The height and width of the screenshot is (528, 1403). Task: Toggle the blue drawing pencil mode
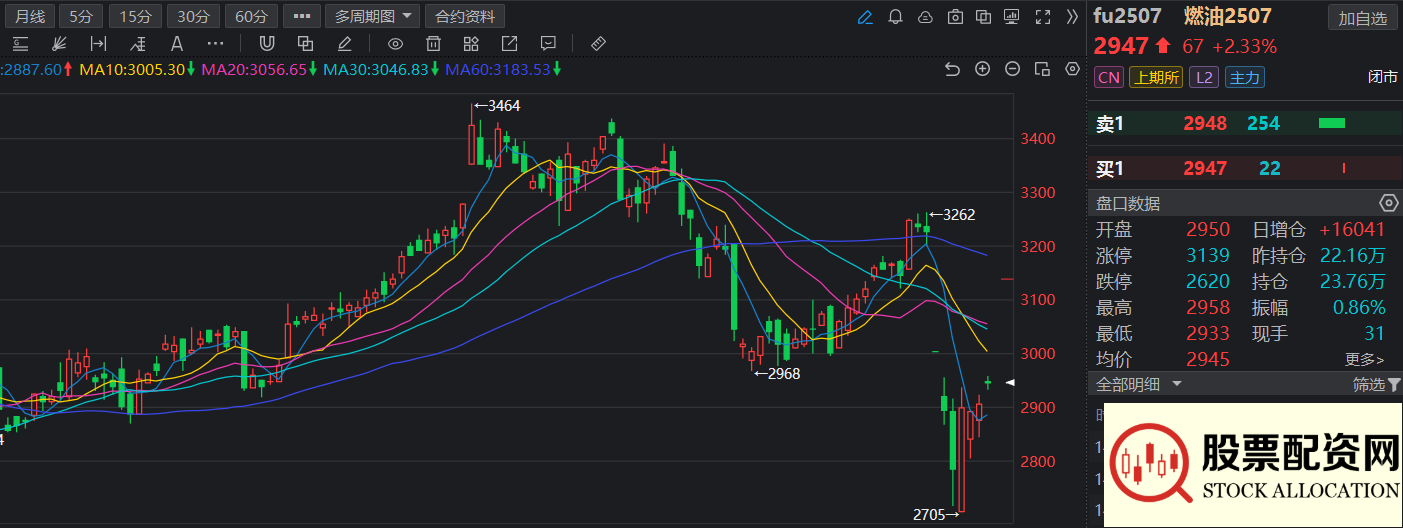point(865,17)
